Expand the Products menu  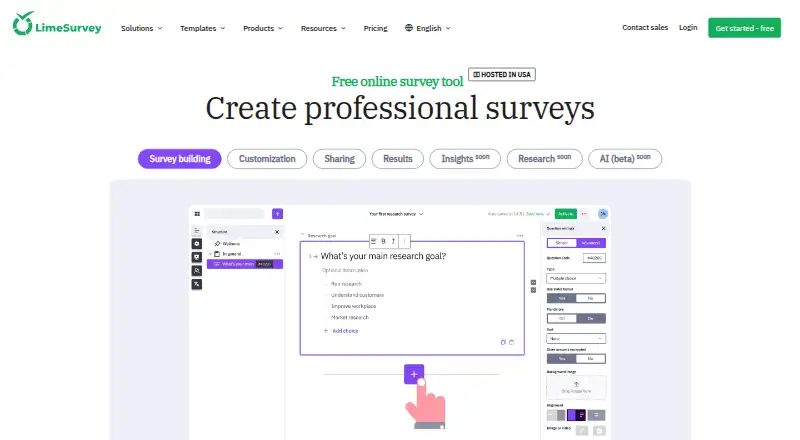[x=263, y=28]
